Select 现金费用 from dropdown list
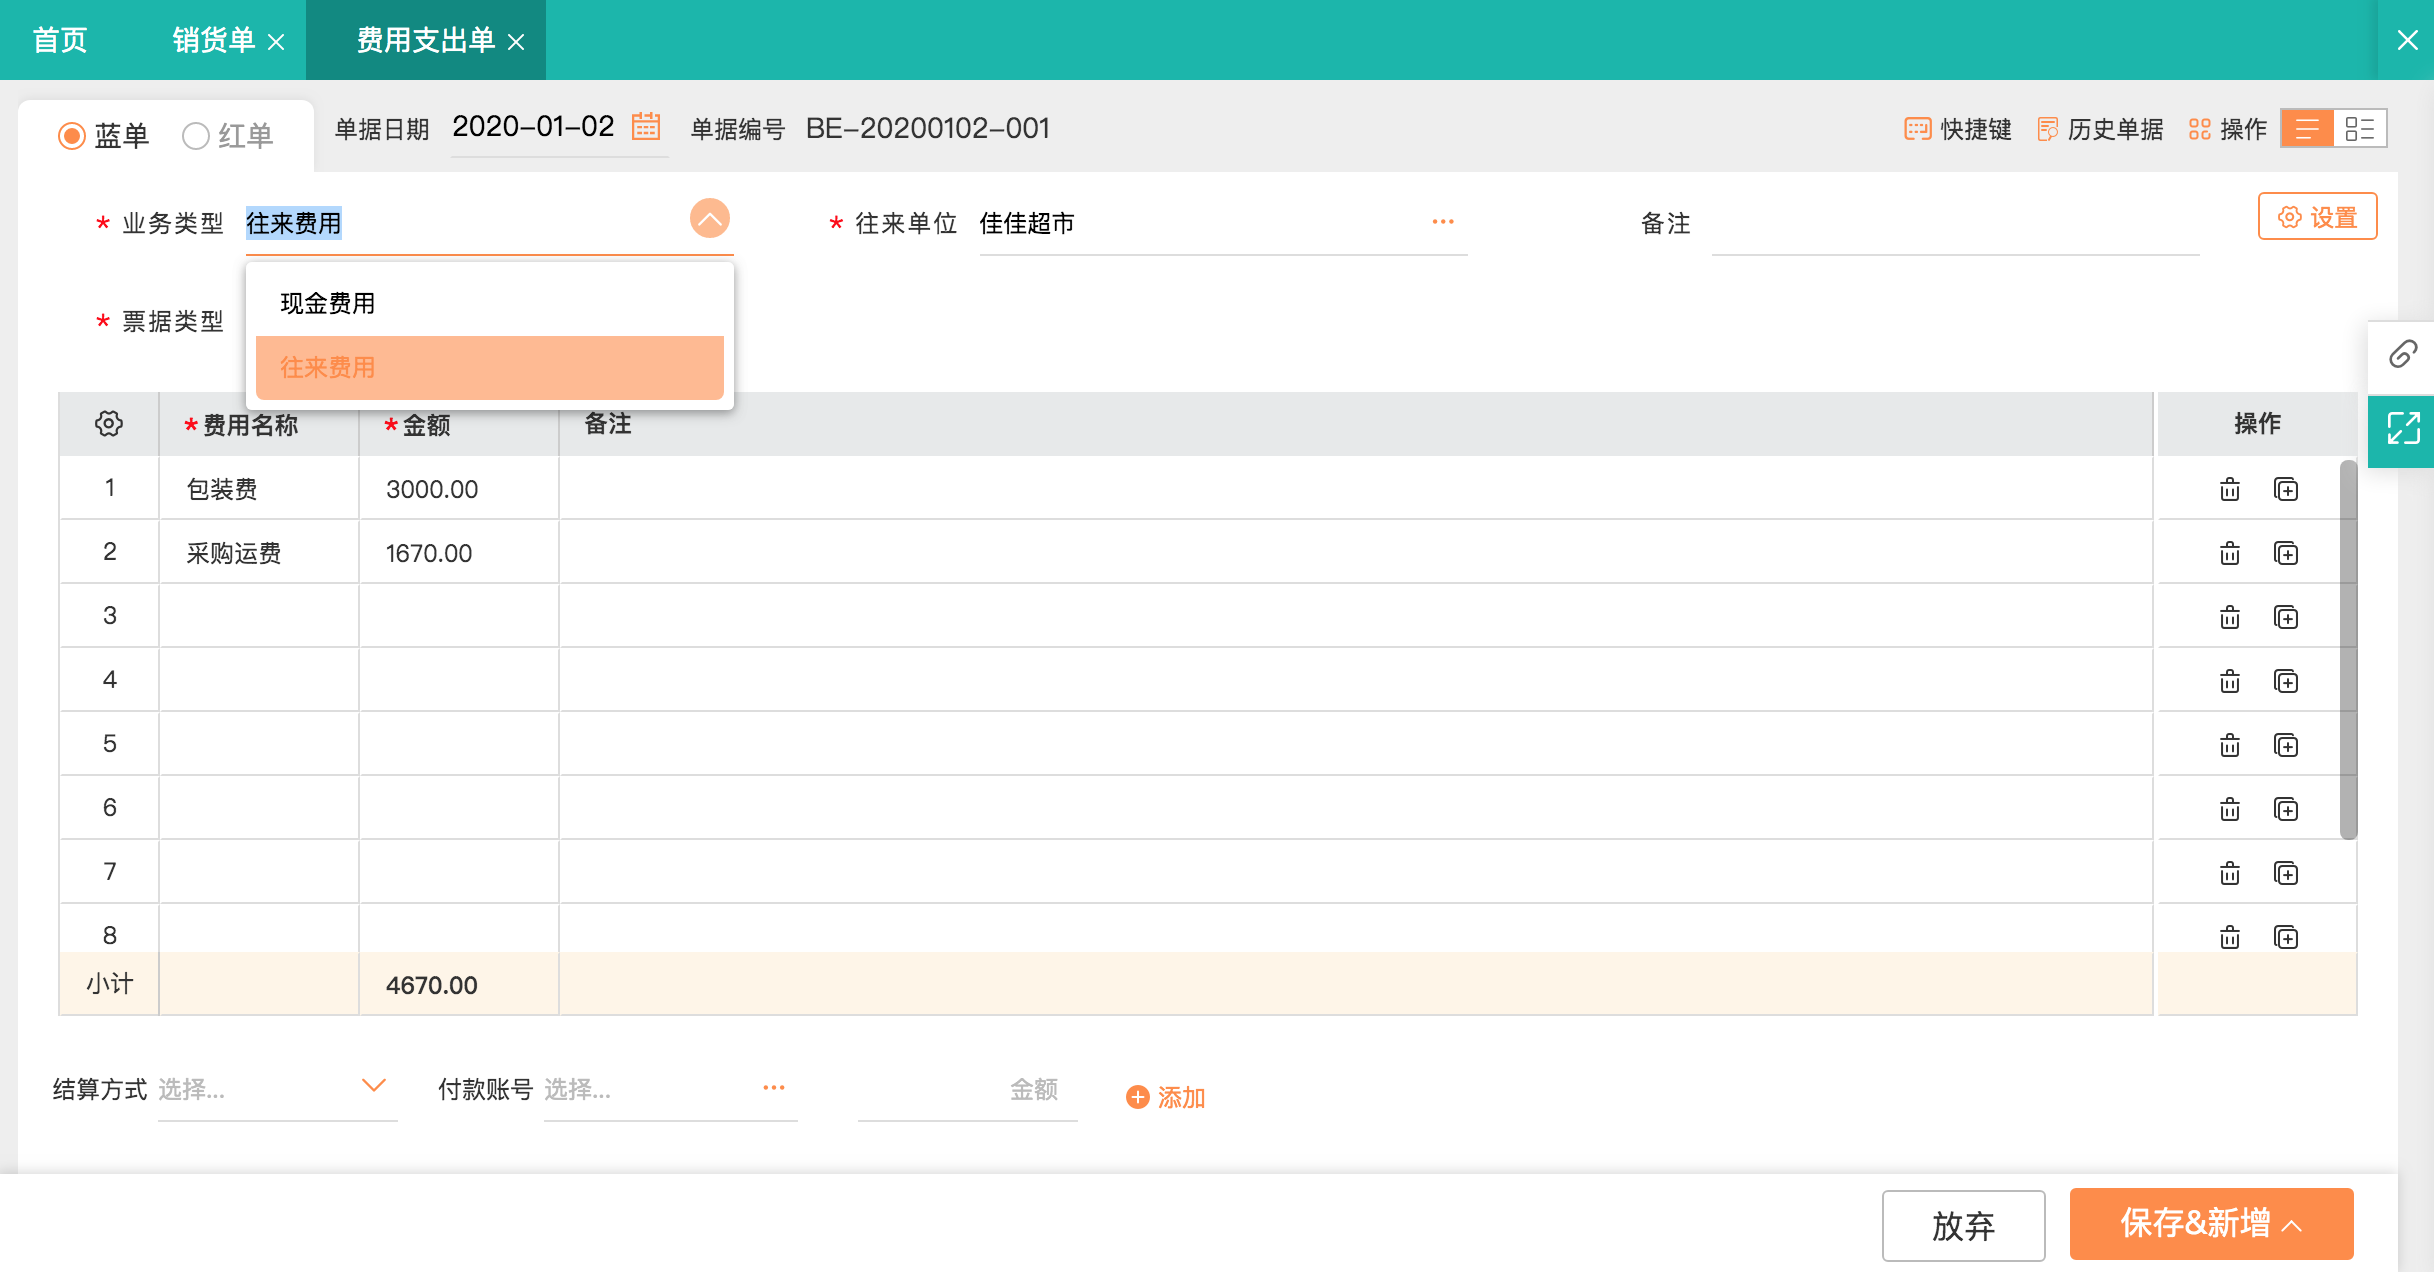Viewport: 2434px width, 1272px height. point(330,301)
